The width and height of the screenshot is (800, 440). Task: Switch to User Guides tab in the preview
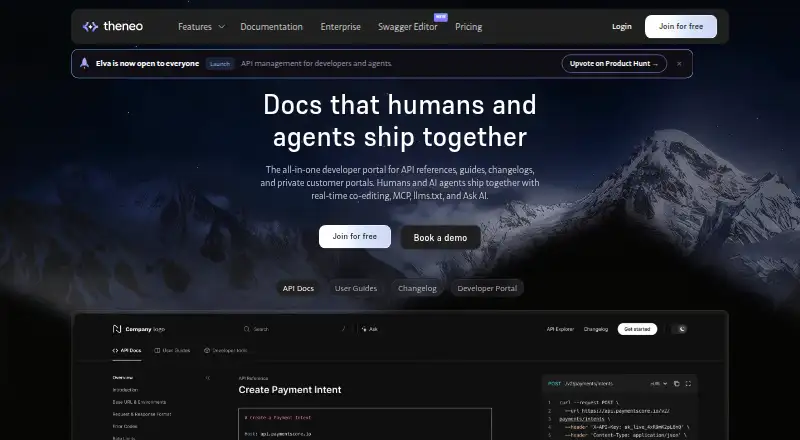172,351
